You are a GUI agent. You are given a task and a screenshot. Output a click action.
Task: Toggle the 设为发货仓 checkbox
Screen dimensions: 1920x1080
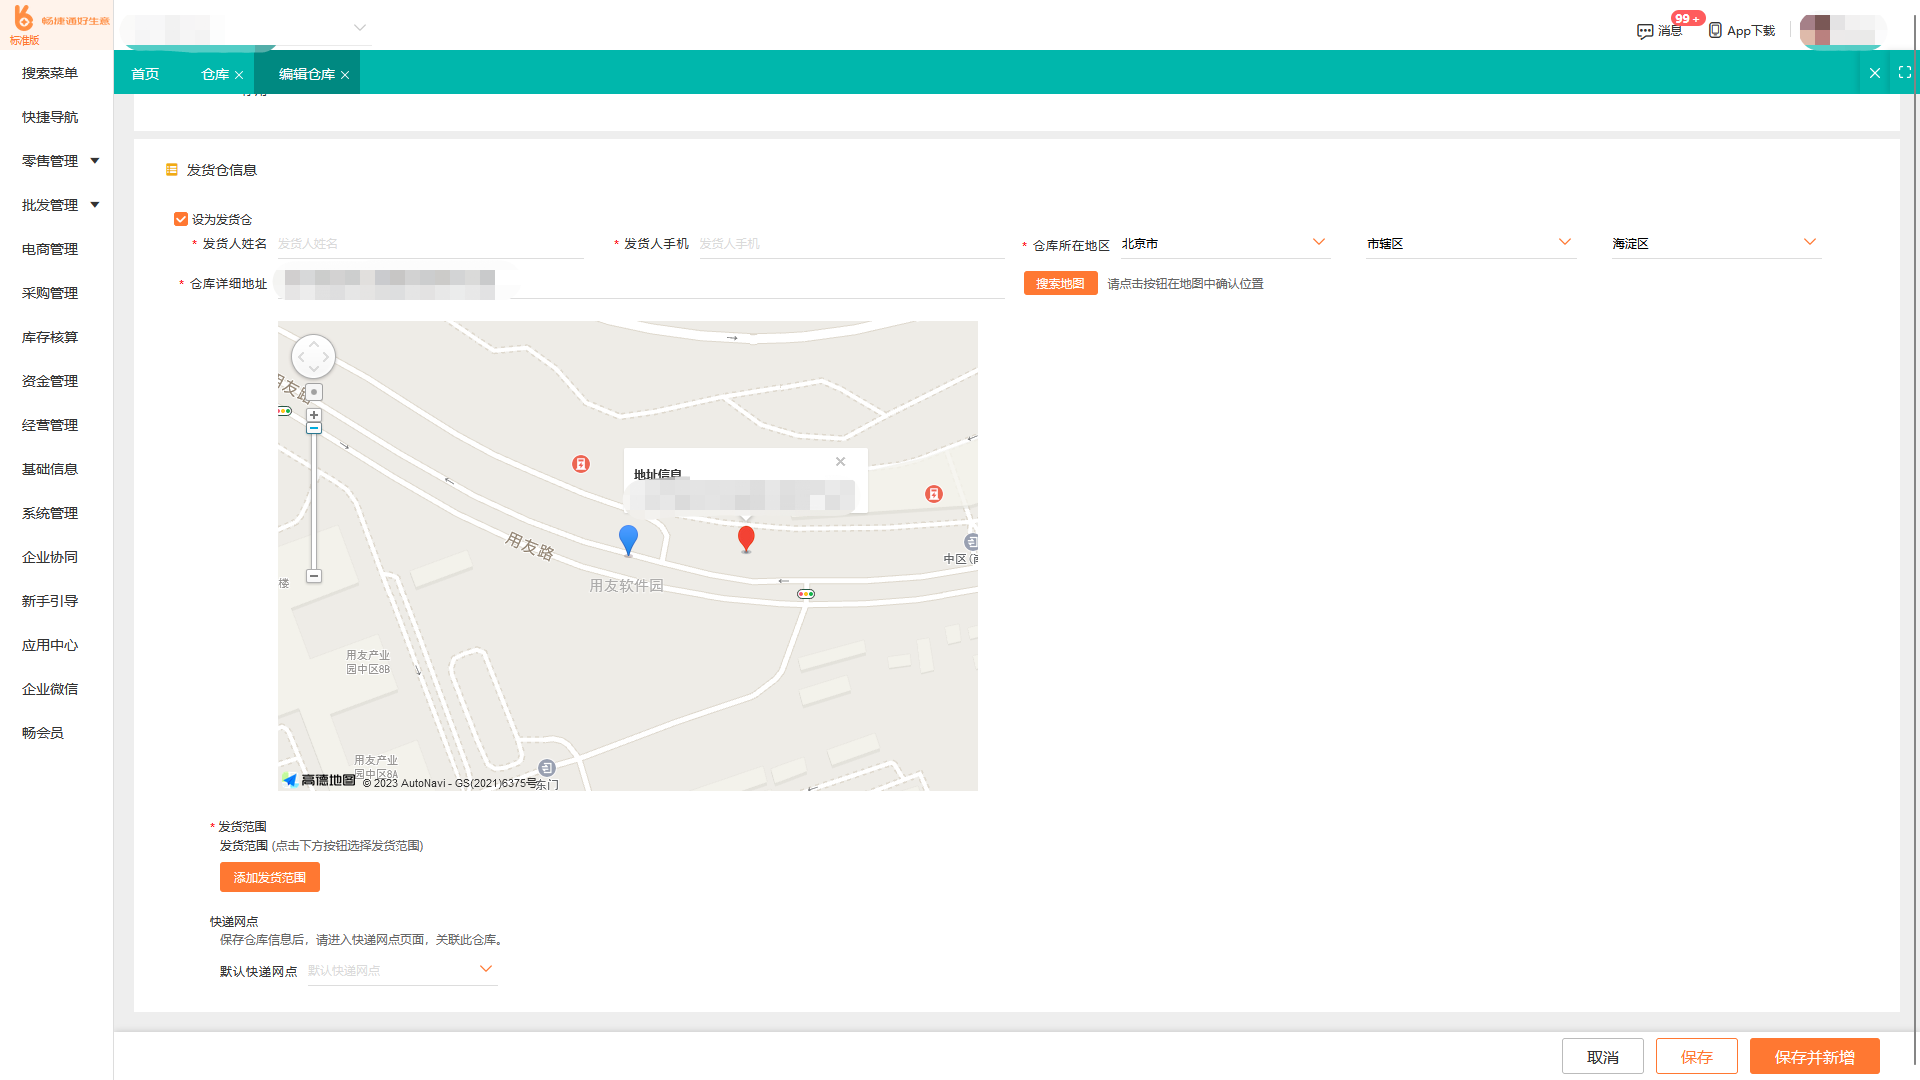pos(181,216)
